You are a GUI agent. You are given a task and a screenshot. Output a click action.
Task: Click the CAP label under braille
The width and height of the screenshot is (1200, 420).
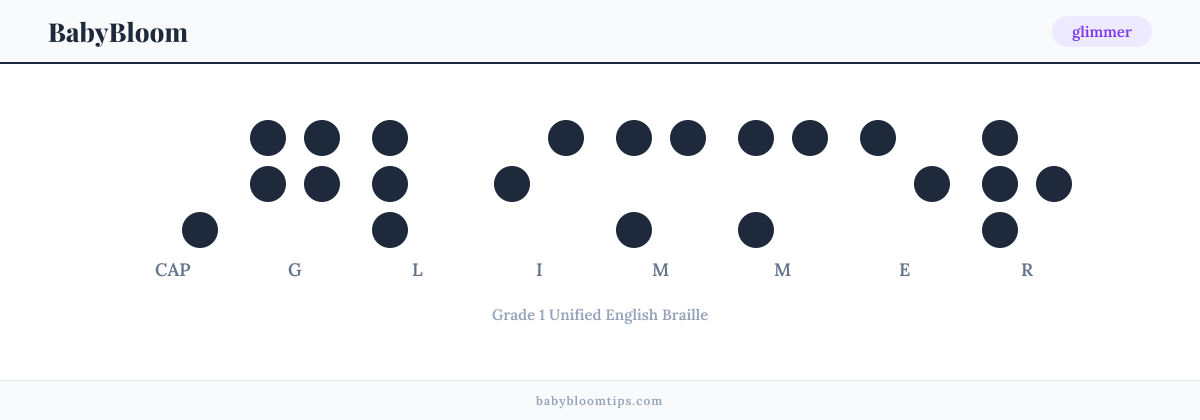click(173, 270)
